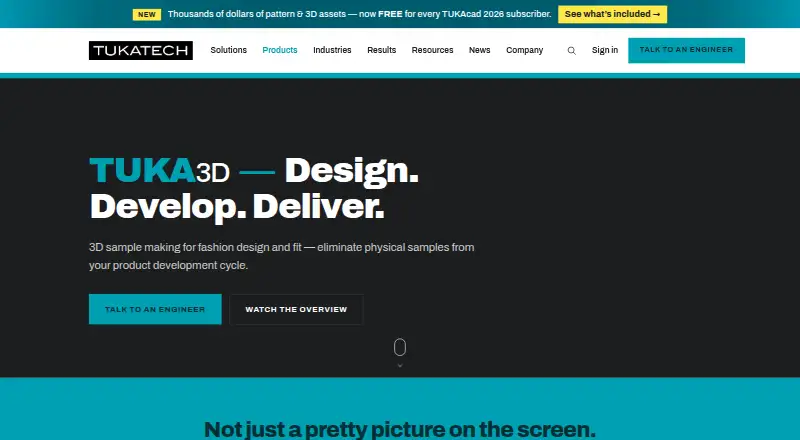The height and width of the screenshot is (440, 800).
Task: Click Watch the Overview button
Action: click(296, 309)
